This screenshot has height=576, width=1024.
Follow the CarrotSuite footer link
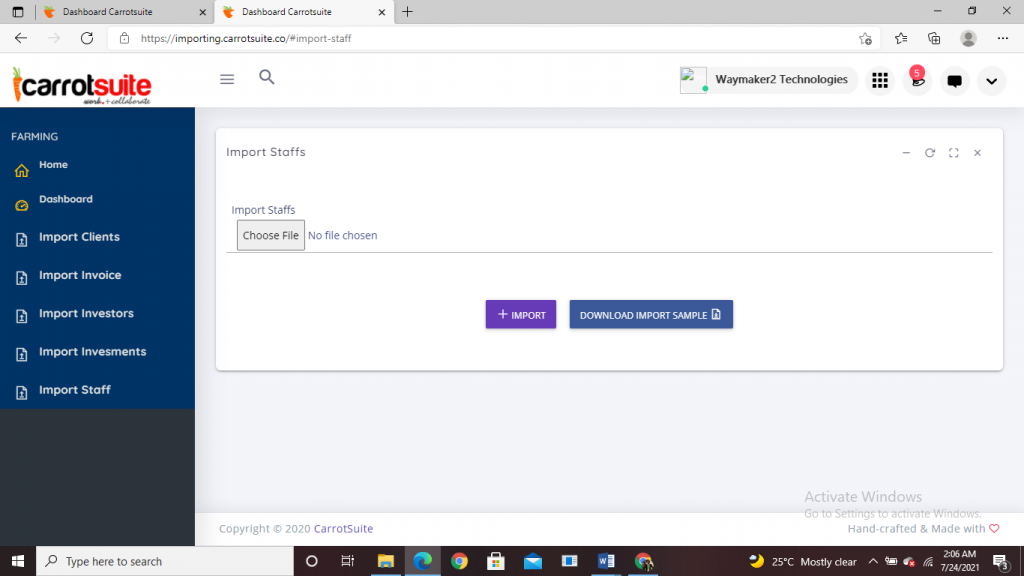(x=343, y=528)
